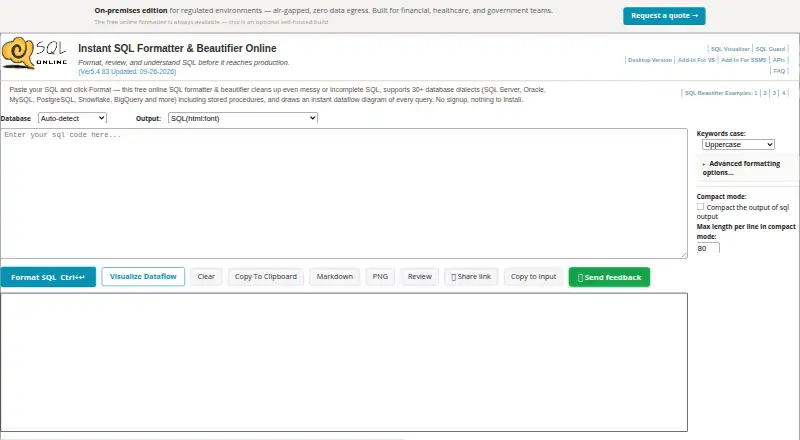Open the FAQ link
Viewport: 800px width, 440px height.
coord(779,71)
